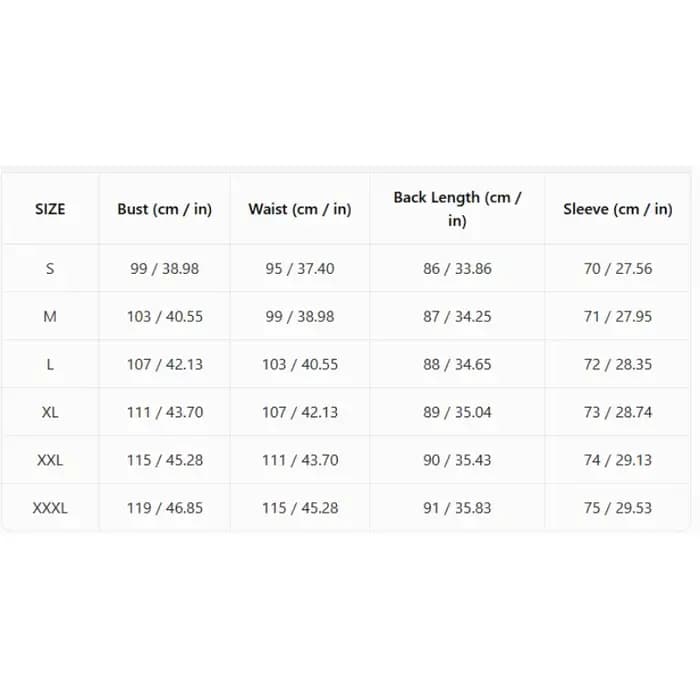Click the SIZE column header
Viewport: 700px width, 700px height.
point(50,209)
